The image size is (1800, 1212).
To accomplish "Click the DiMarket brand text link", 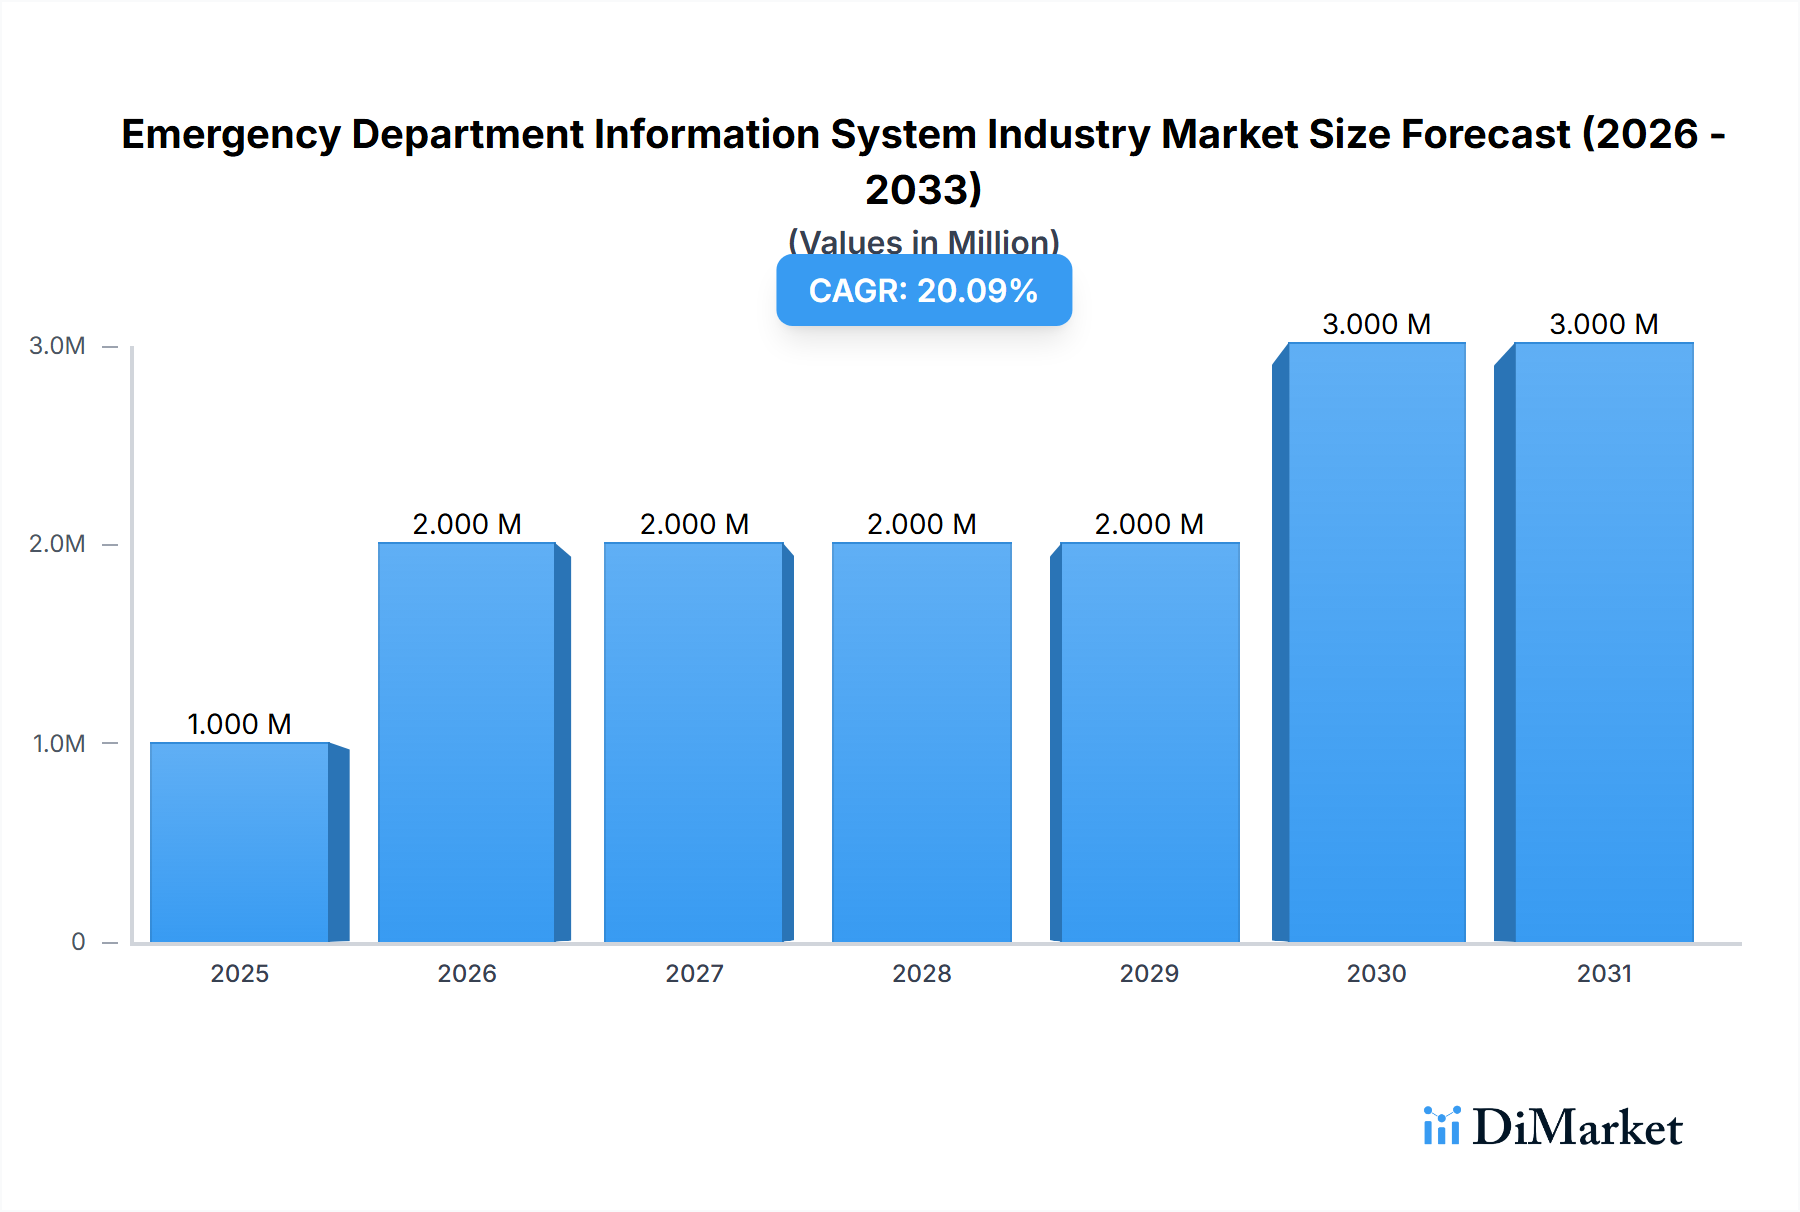I will pos(1580,1128).
